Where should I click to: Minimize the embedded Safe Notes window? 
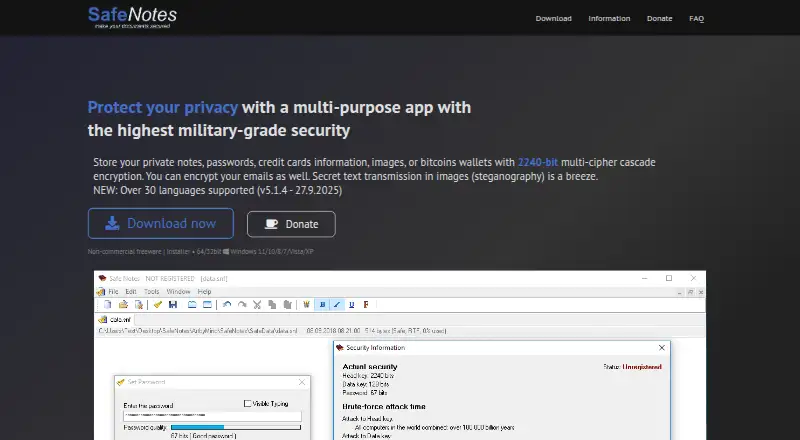click(x=644, y=278)
